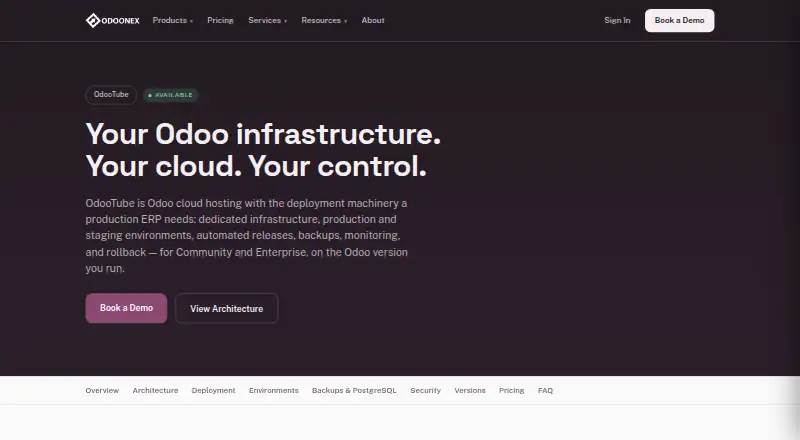Image resolution: width=800 pixels, height=440 pixels.
Task: Open the Pricing page in top navigation
Action: [x=220, y=20]
